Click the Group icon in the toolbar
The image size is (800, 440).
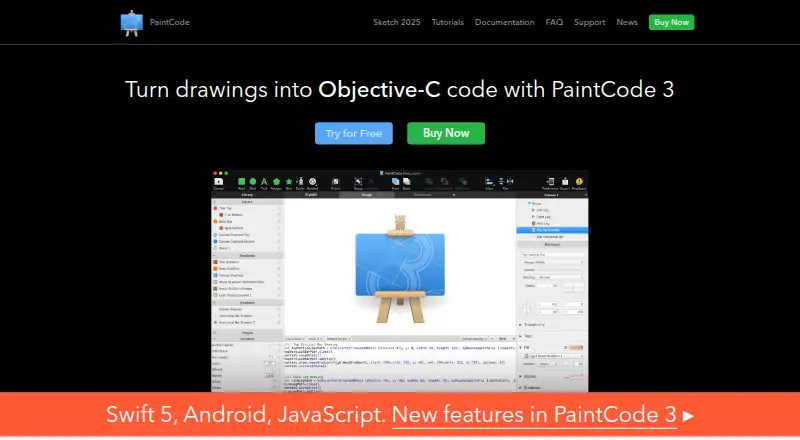(x=358, y=182)
